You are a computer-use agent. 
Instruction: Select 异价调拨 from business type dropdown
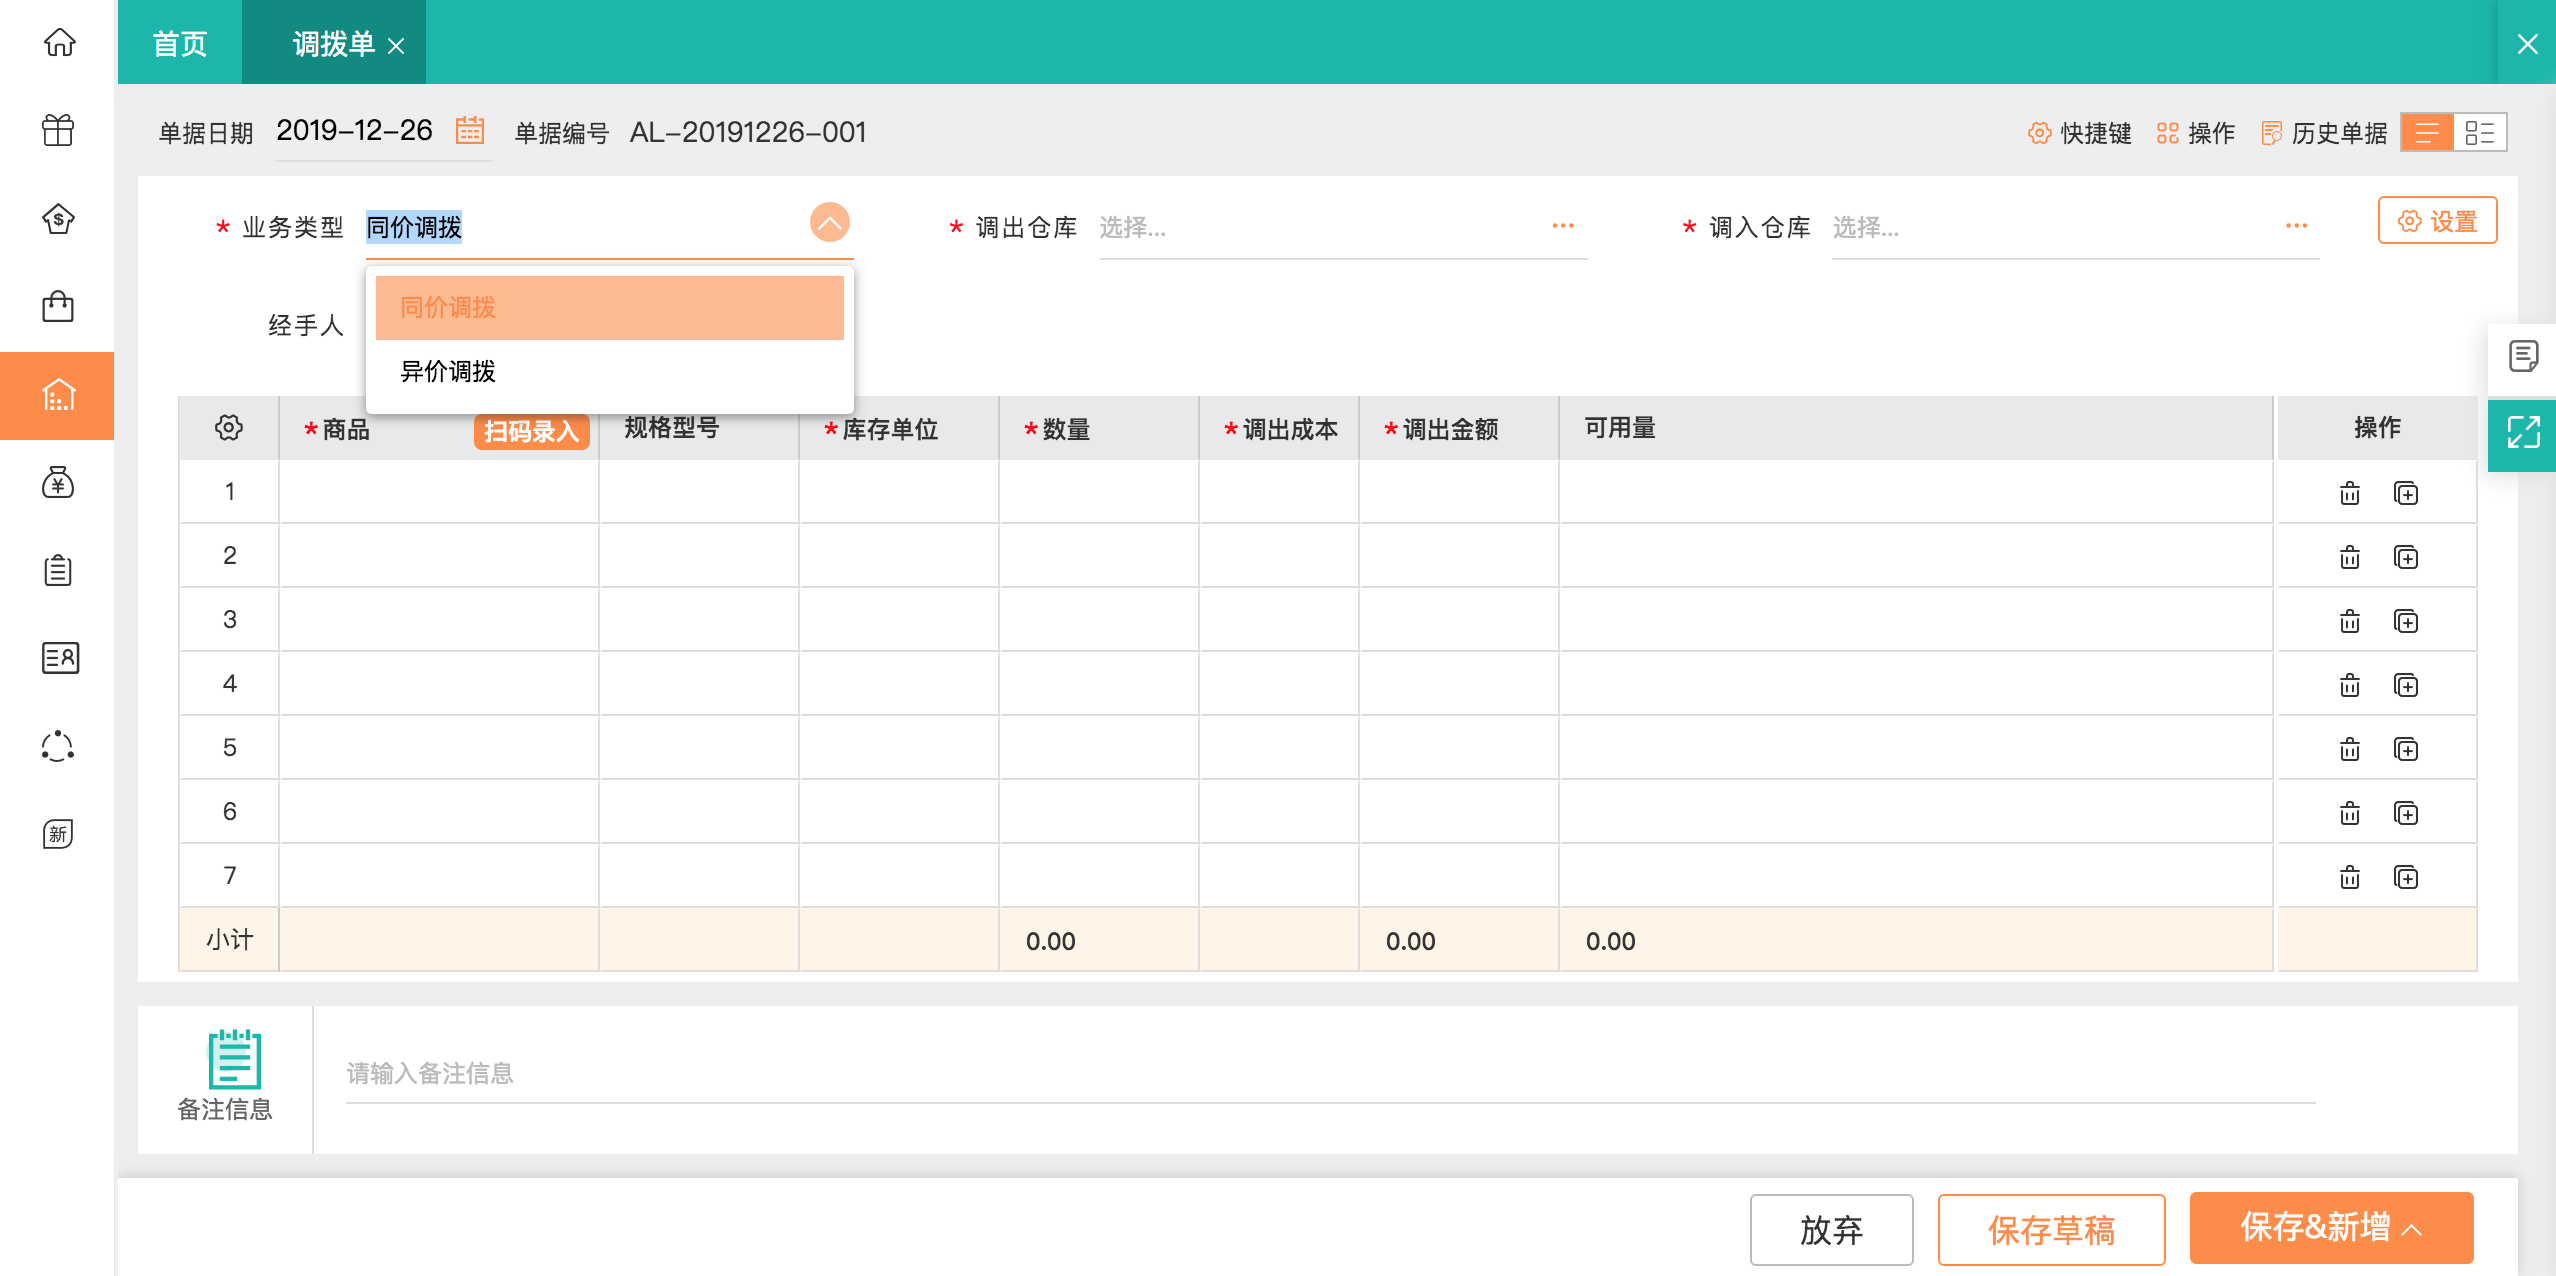coord(447,370)
